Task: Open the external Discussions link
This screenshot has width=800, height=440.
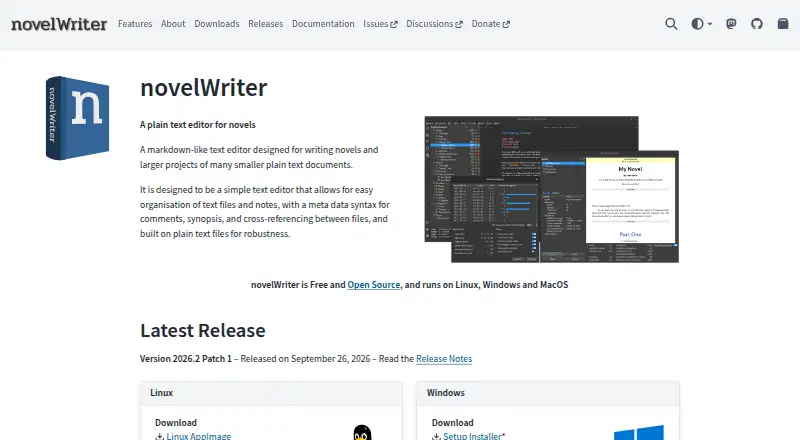Action: [434, 24]
